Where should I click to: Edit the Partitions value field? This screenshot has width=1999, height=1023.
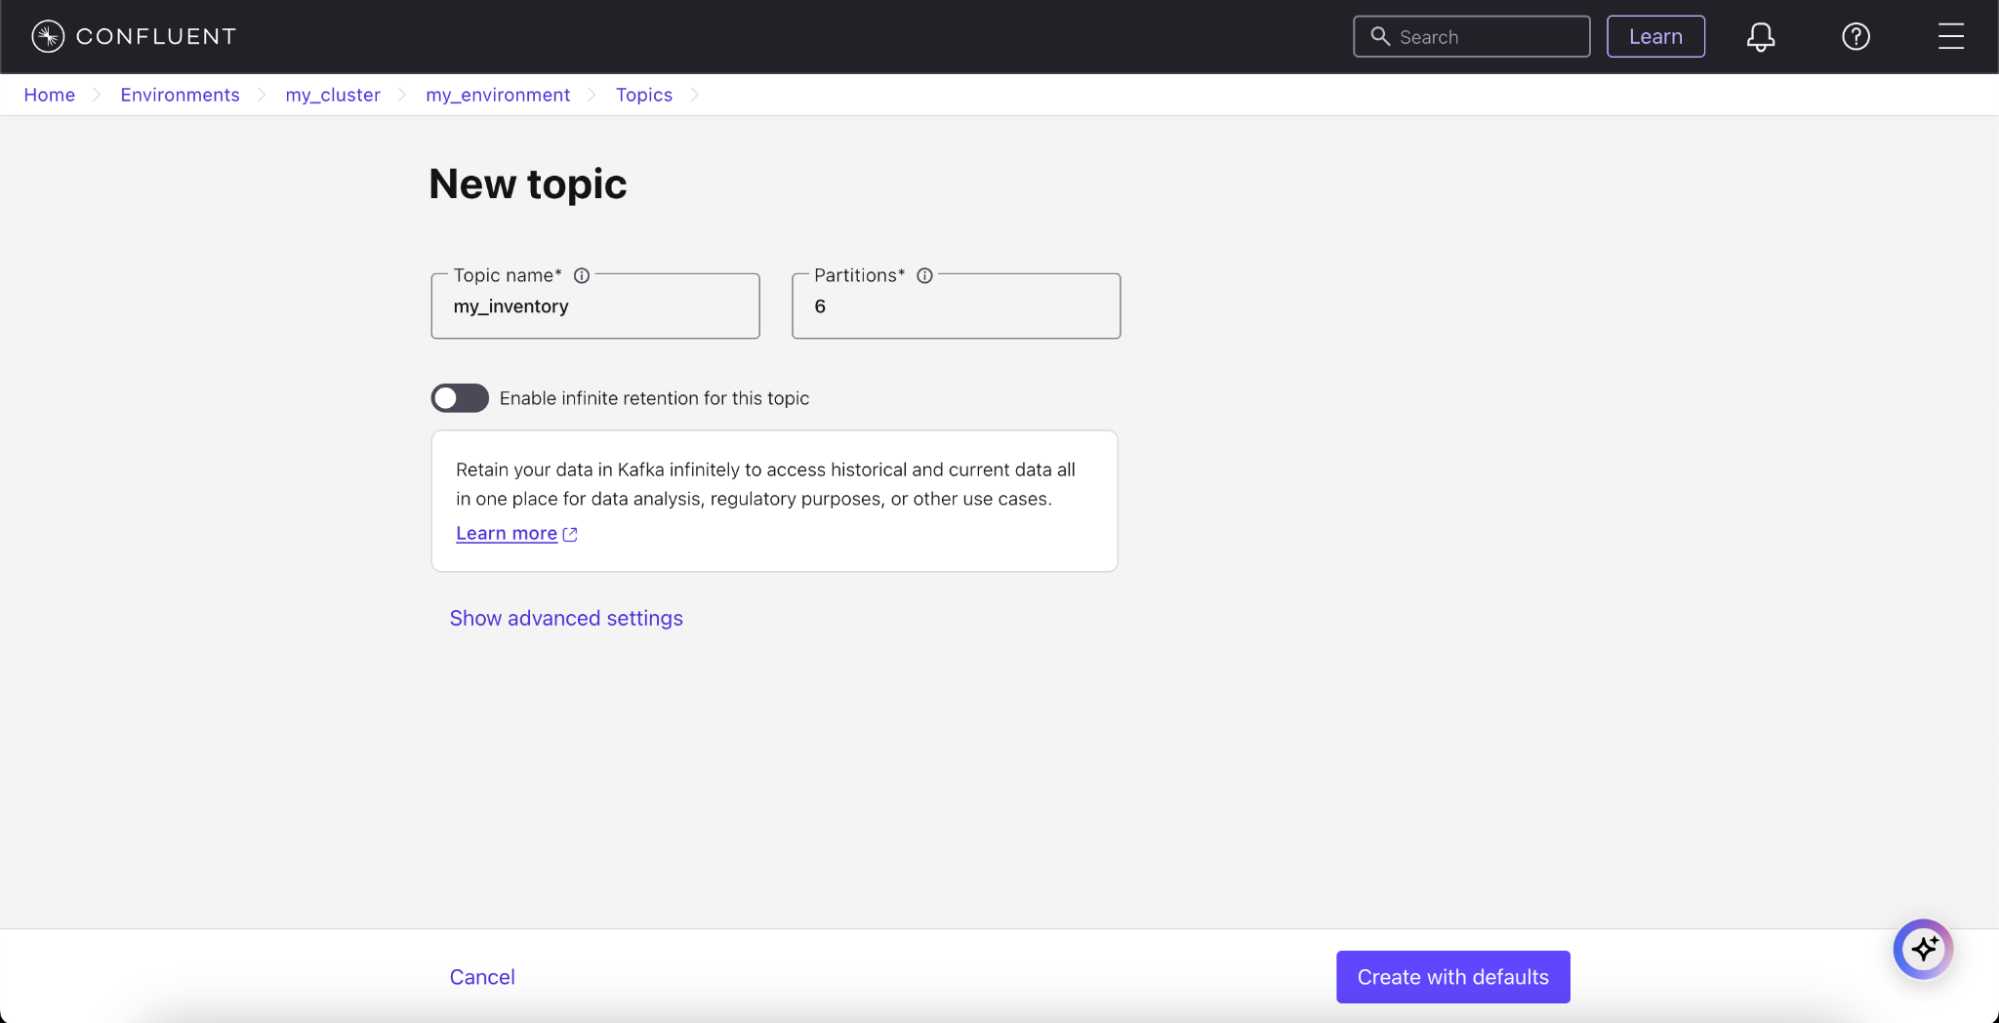point(955,306)
